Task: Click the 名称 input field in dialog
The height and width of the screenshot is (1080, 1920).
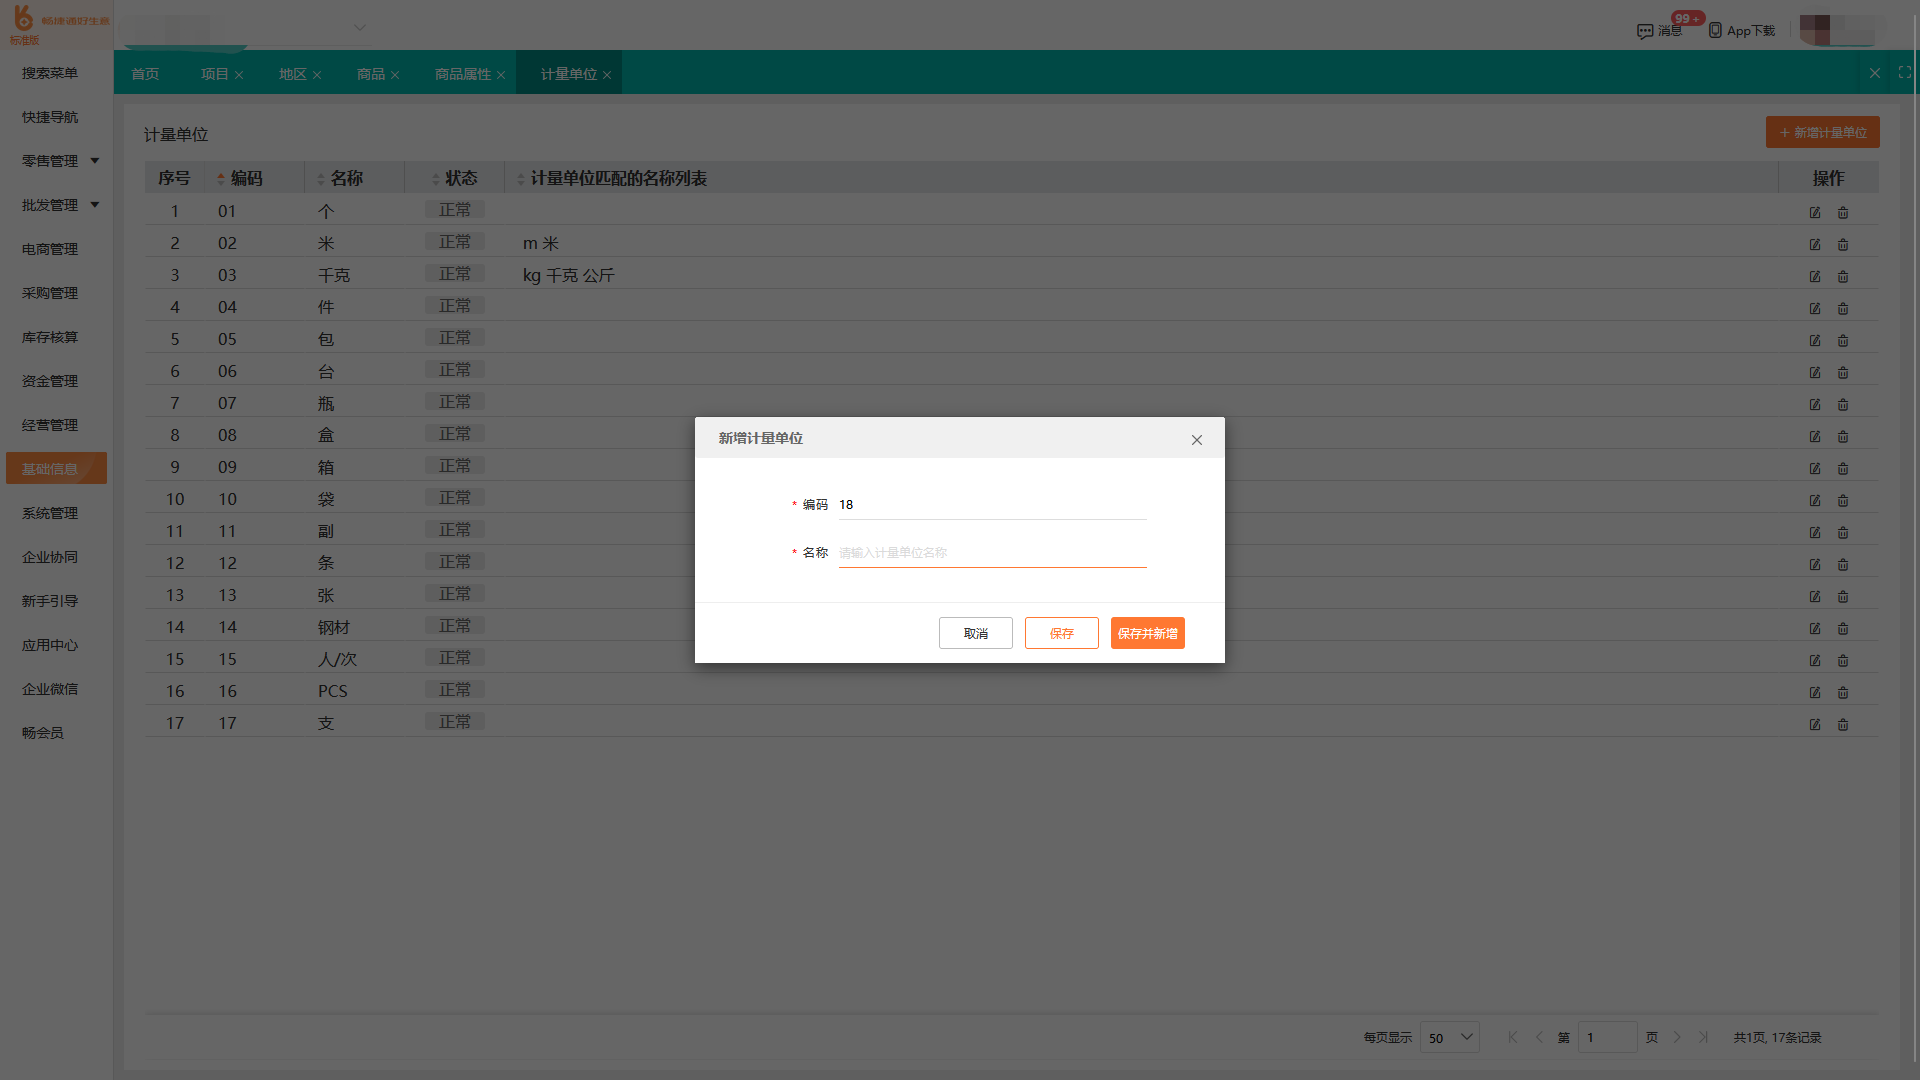Action: 989,551
